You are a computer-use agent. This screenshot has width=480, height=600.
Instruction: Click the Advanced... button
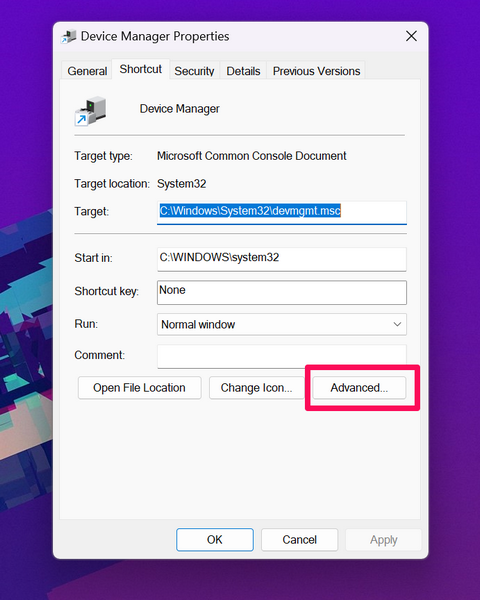coord(359,388)
